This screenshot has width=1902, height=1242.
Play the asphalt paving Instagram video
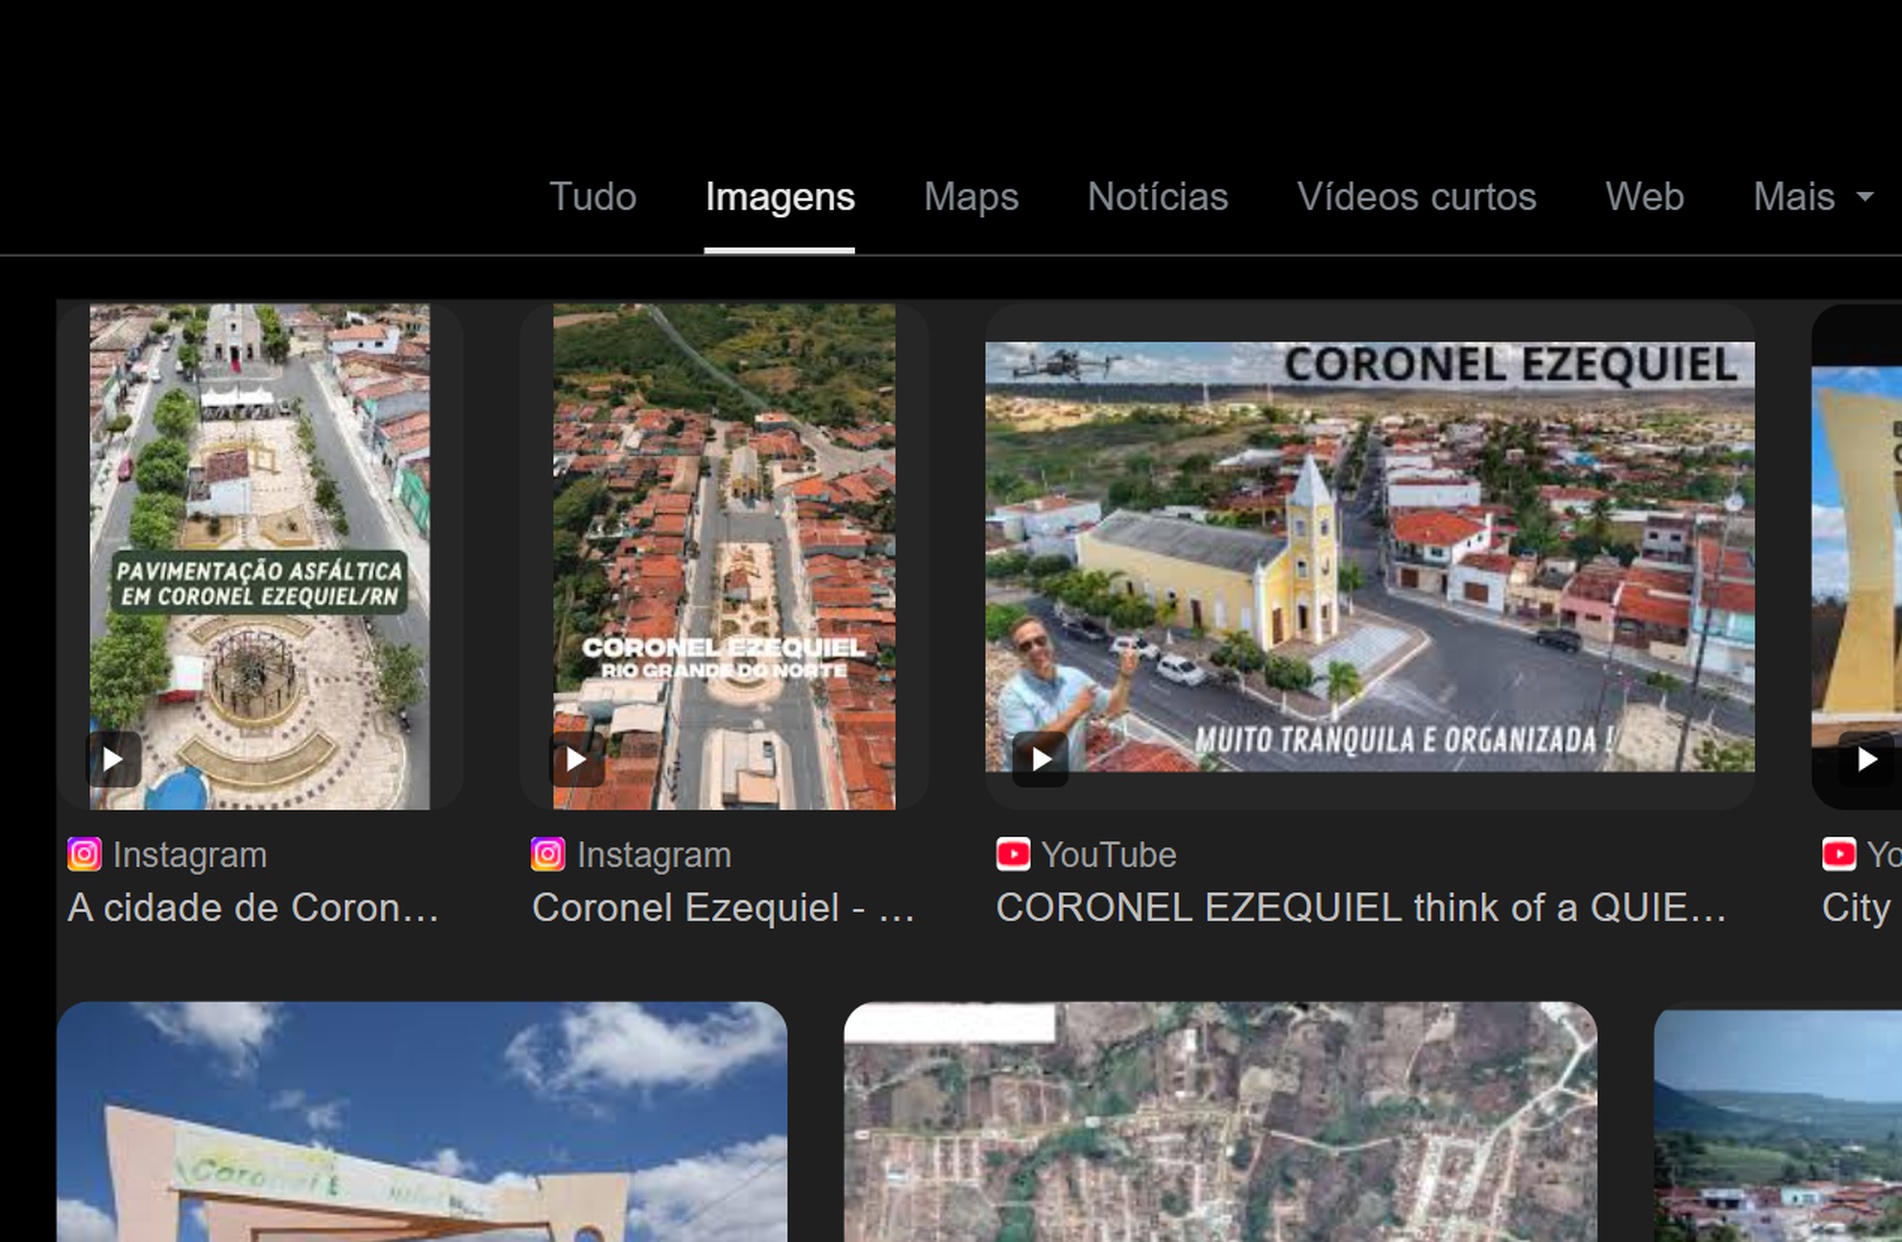click(113, 760)
